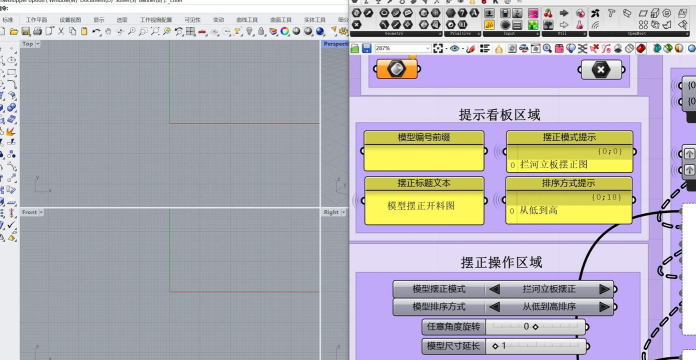Paste using Rhino clipboard icon
The image size is (696, 360).
point(84,31)
